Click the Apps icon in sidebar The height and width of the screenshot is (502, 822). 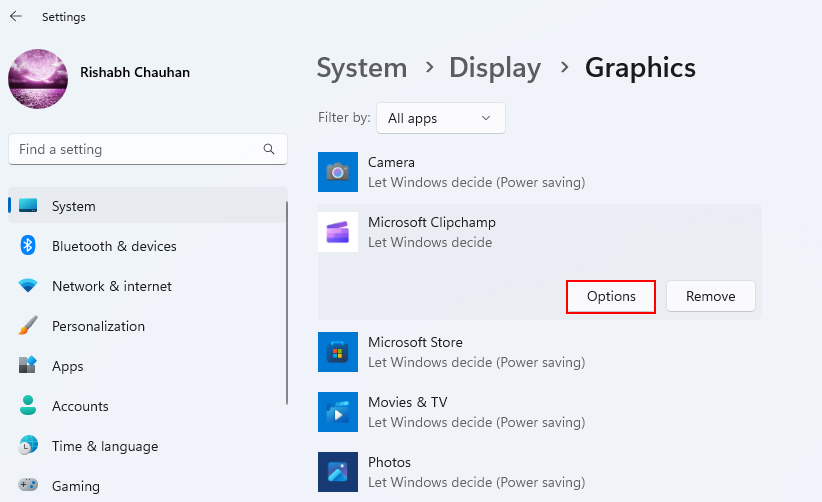tap(28, 365)
